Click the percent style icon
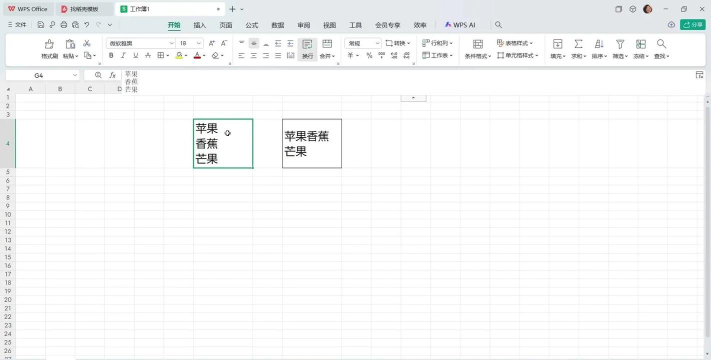This screenshot has width=711, height=360. click(x=369, y=55)
